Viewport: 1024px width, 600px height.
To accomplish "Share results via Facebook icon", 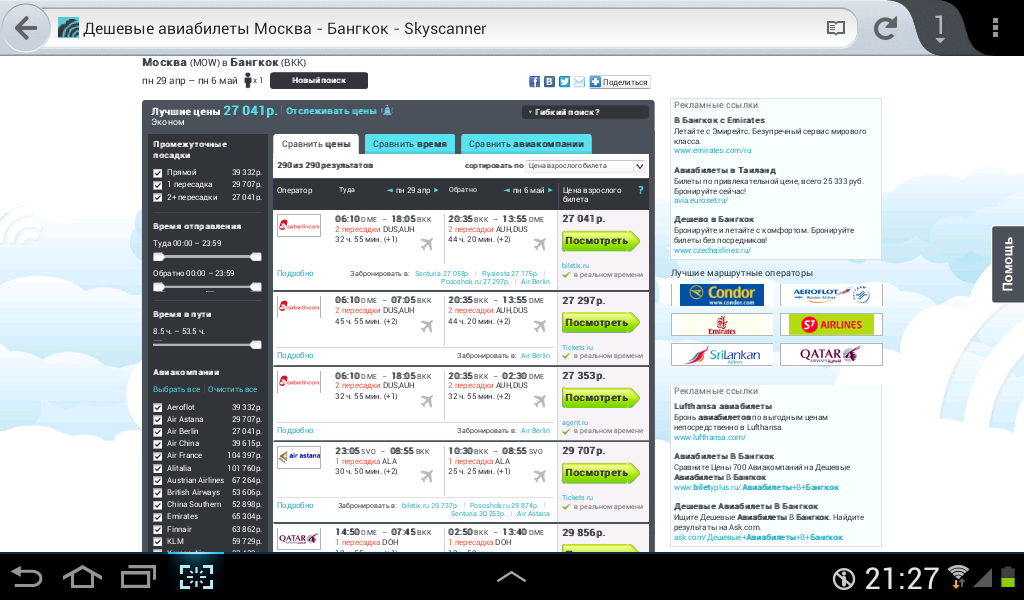I will click(535, 82).
